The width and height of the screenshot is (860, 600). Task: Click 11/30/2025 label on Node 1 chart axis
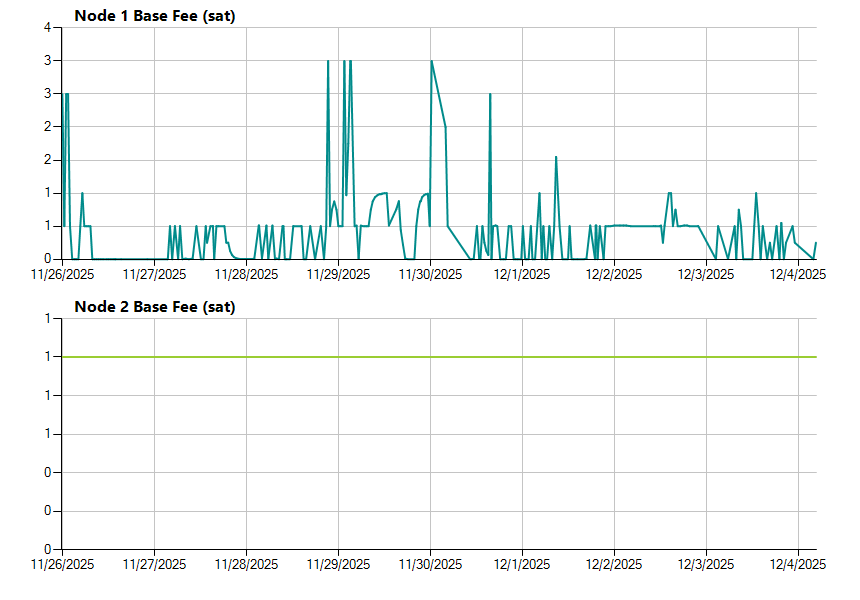(x=430, y=273)
